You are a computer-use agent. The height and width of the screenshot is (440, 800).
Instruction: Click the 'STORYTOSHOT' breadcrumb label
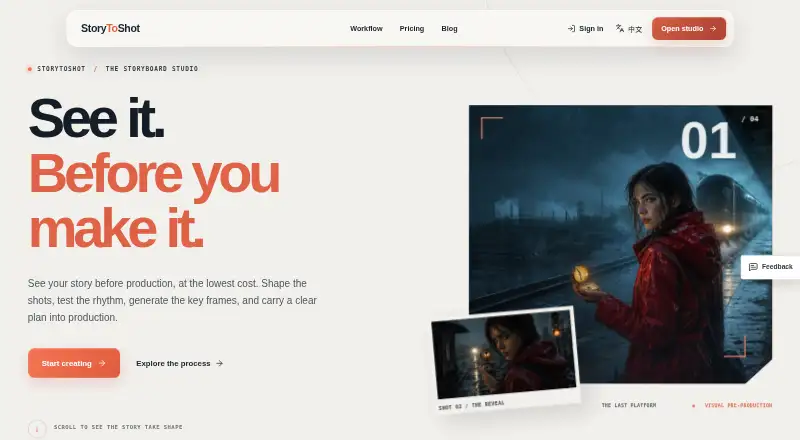(61, 68)
